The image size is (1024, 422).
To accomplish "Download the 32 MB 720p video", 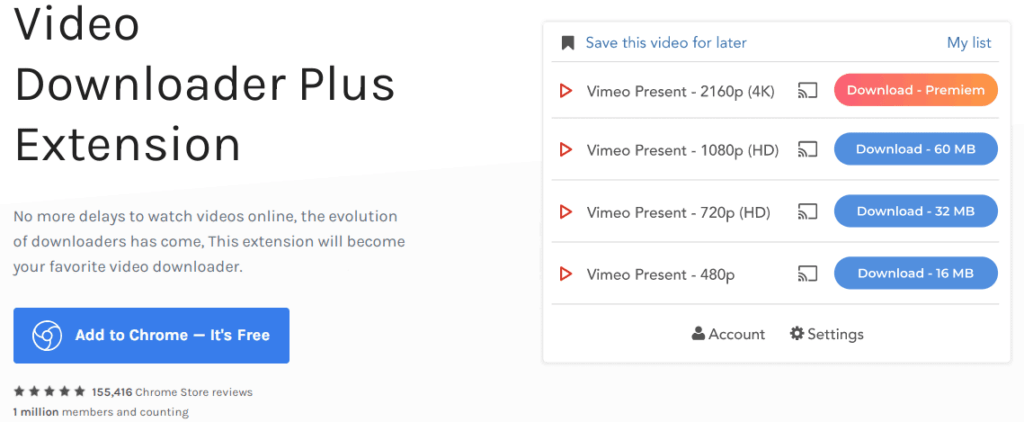I will (916, 211).
